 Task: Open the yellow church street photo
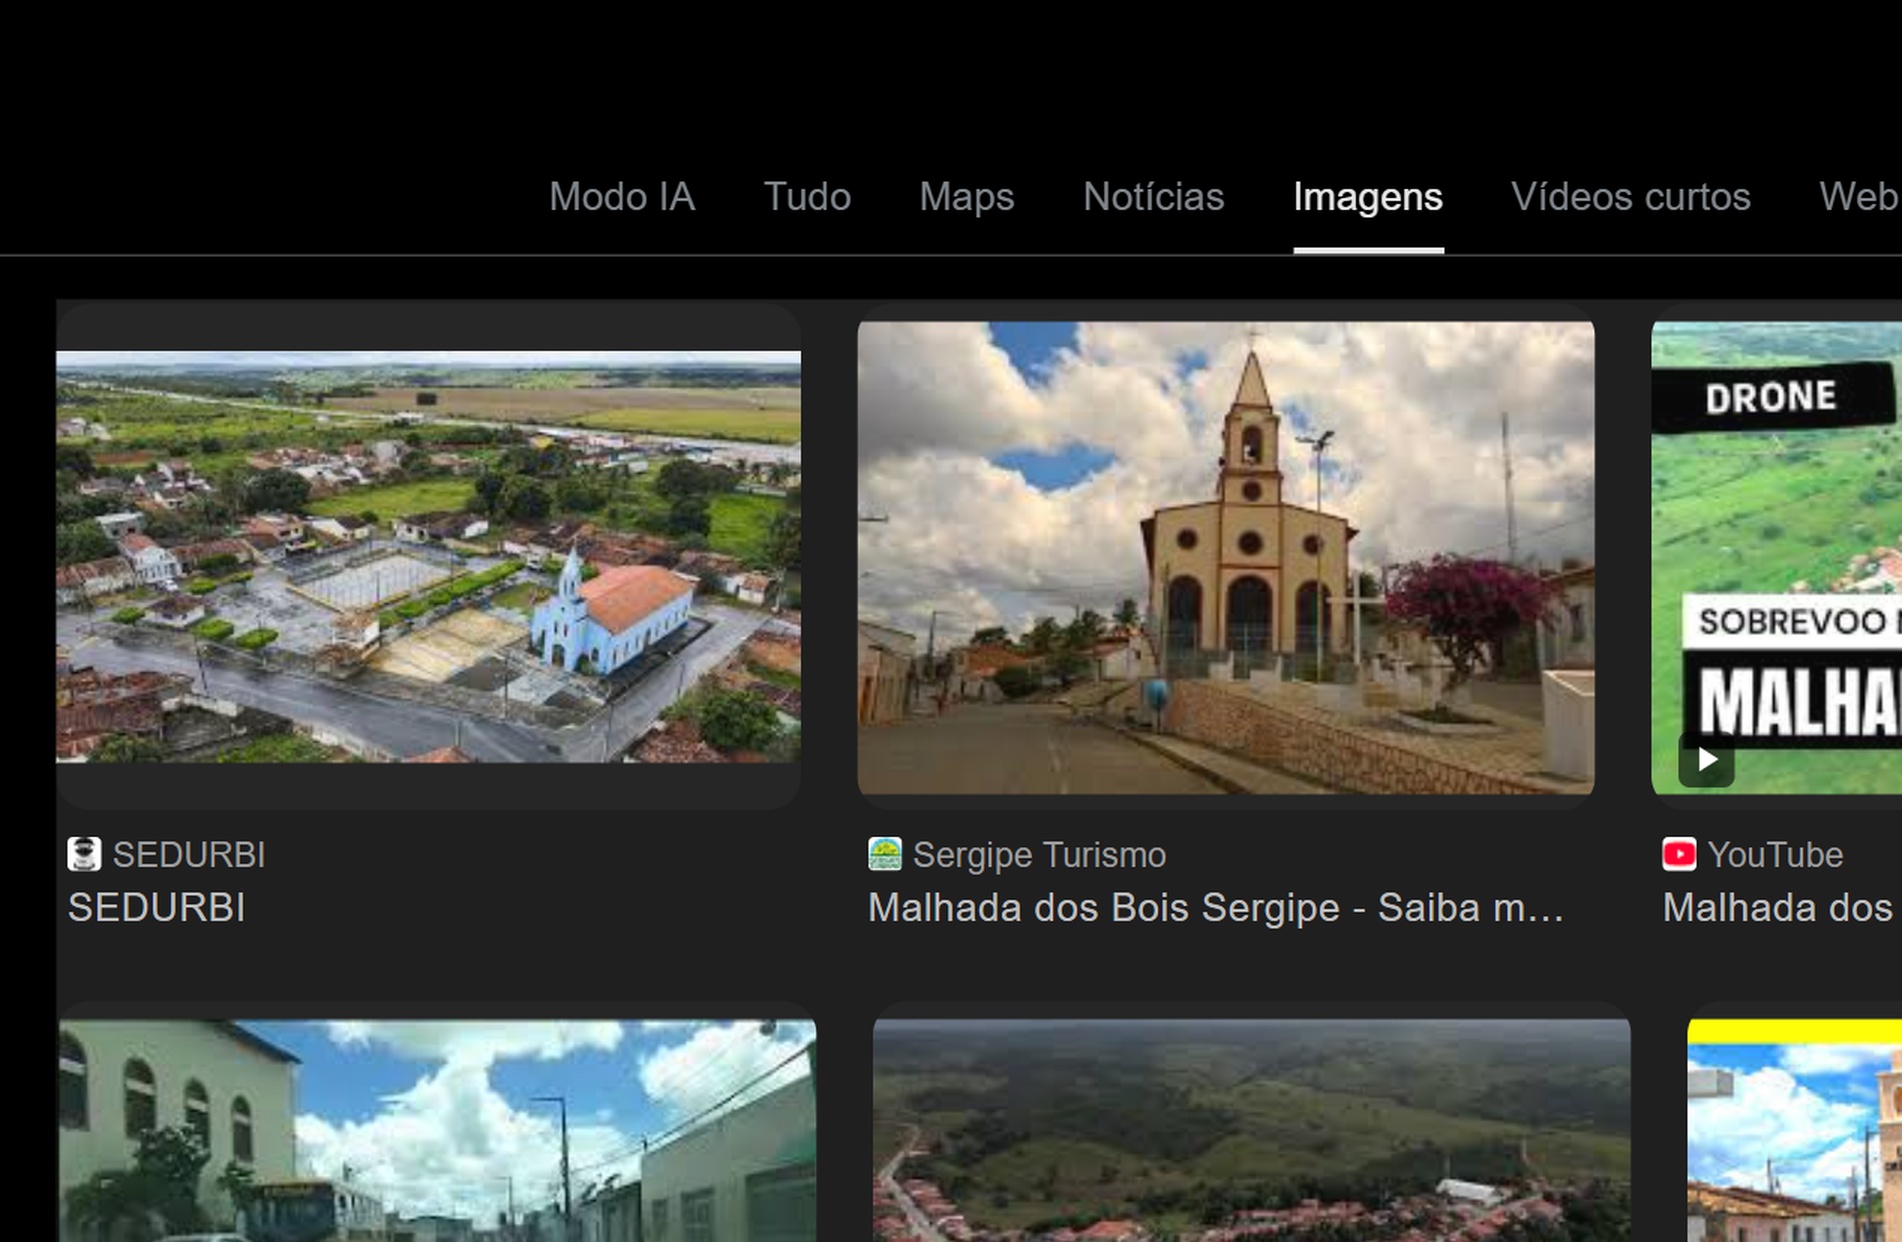(1225, 557)
